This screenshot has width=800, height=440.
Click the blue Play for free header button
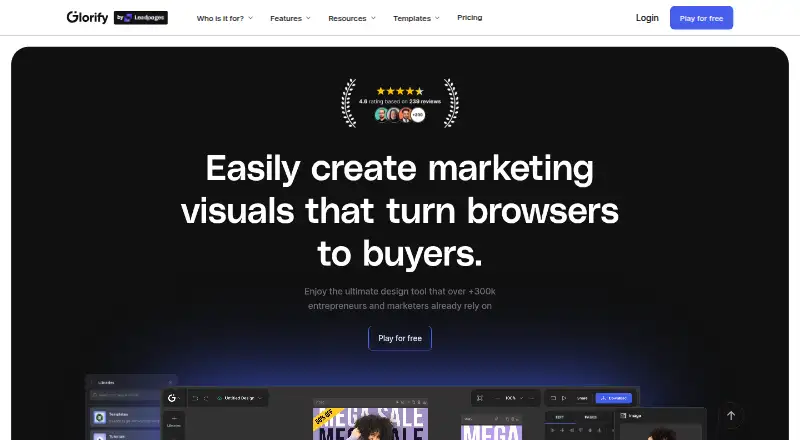pyautogui.click(x=701, y=18)
